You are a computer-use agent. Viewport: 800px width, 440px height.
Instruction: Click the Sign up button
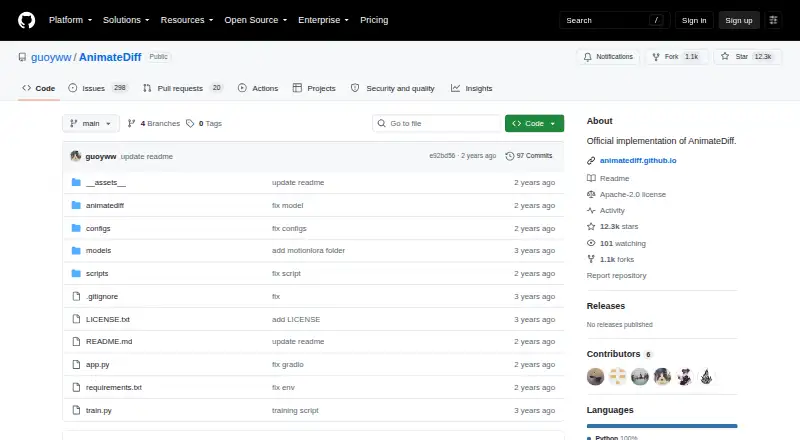(739, 20)
